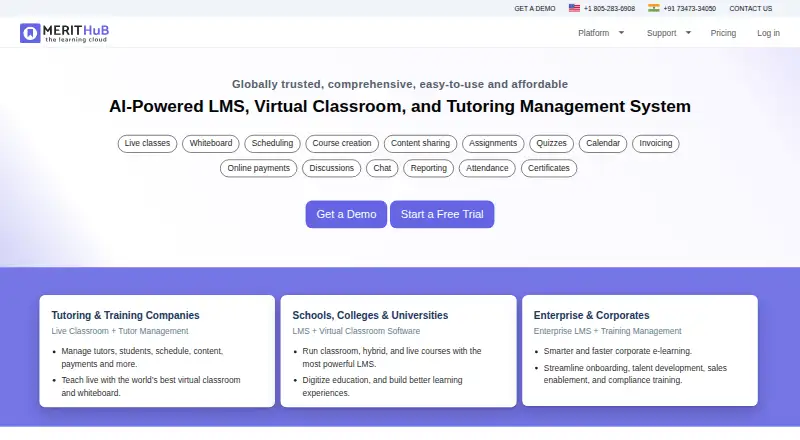Viewport: 800px width, 440px height.
Task: Select the Chat tag
Action: coord(382,168)
